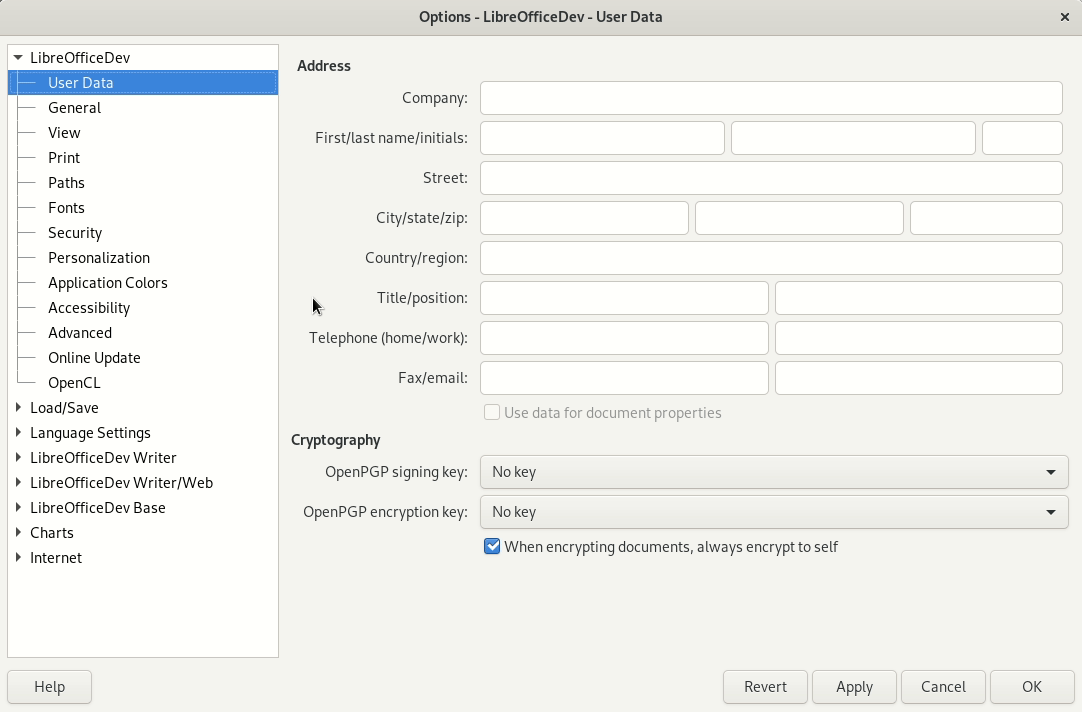Toggle Use data for document properties
1082x712 pixels.
[x=492, y=413]
